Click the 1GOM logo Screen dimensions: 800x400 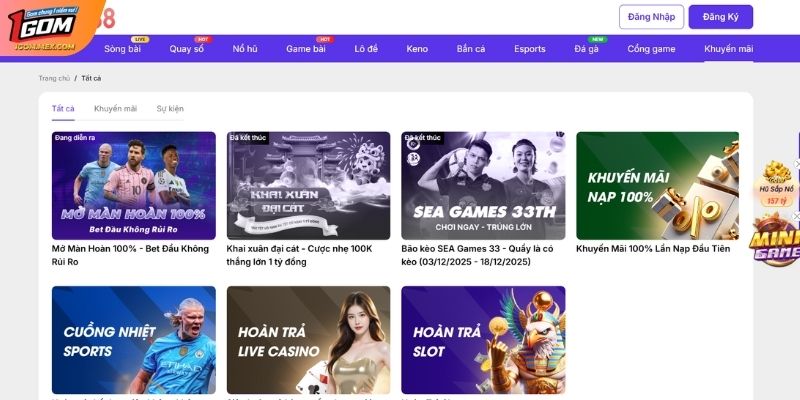click(x=48, y=24)
